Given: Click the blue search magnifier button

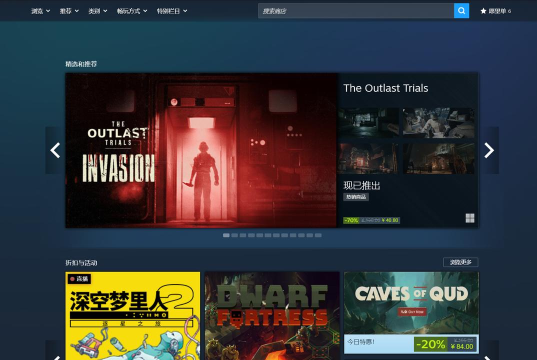Looking at the screenshot, I should coord(461,11).
